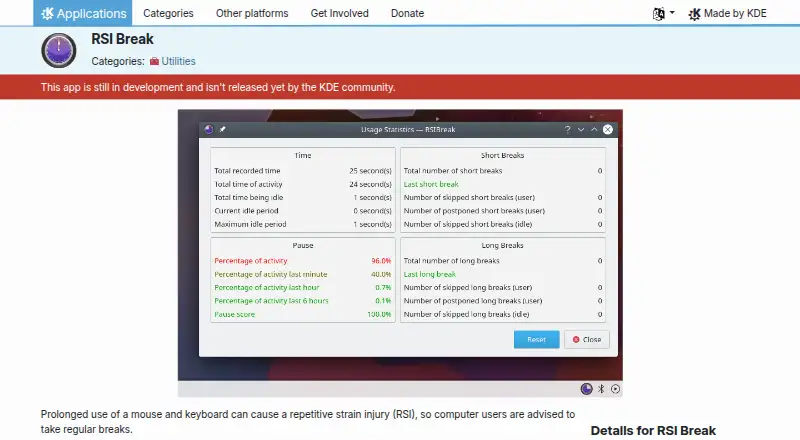Click the circular arrow tray icon

pos(615,389)
